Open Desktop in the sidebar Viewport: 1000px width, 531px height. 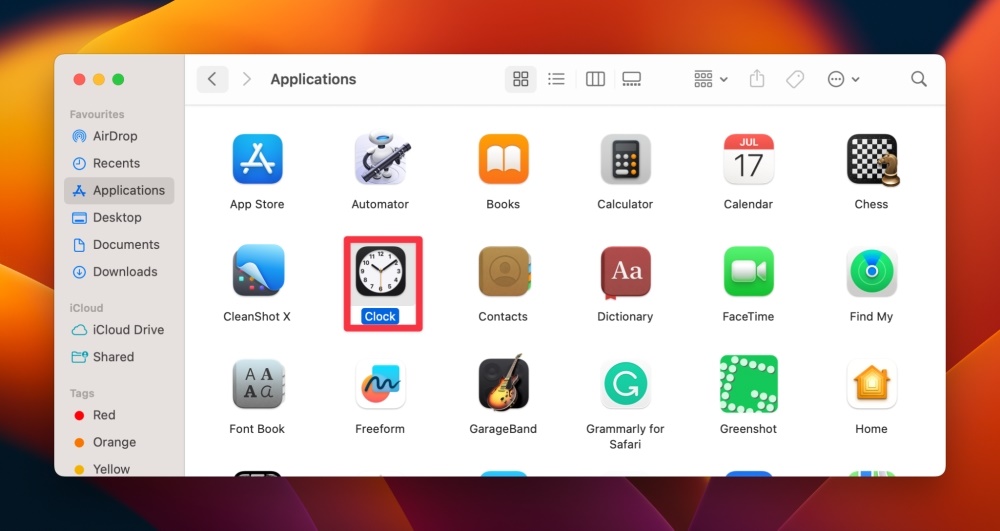[x=119, y=217]
